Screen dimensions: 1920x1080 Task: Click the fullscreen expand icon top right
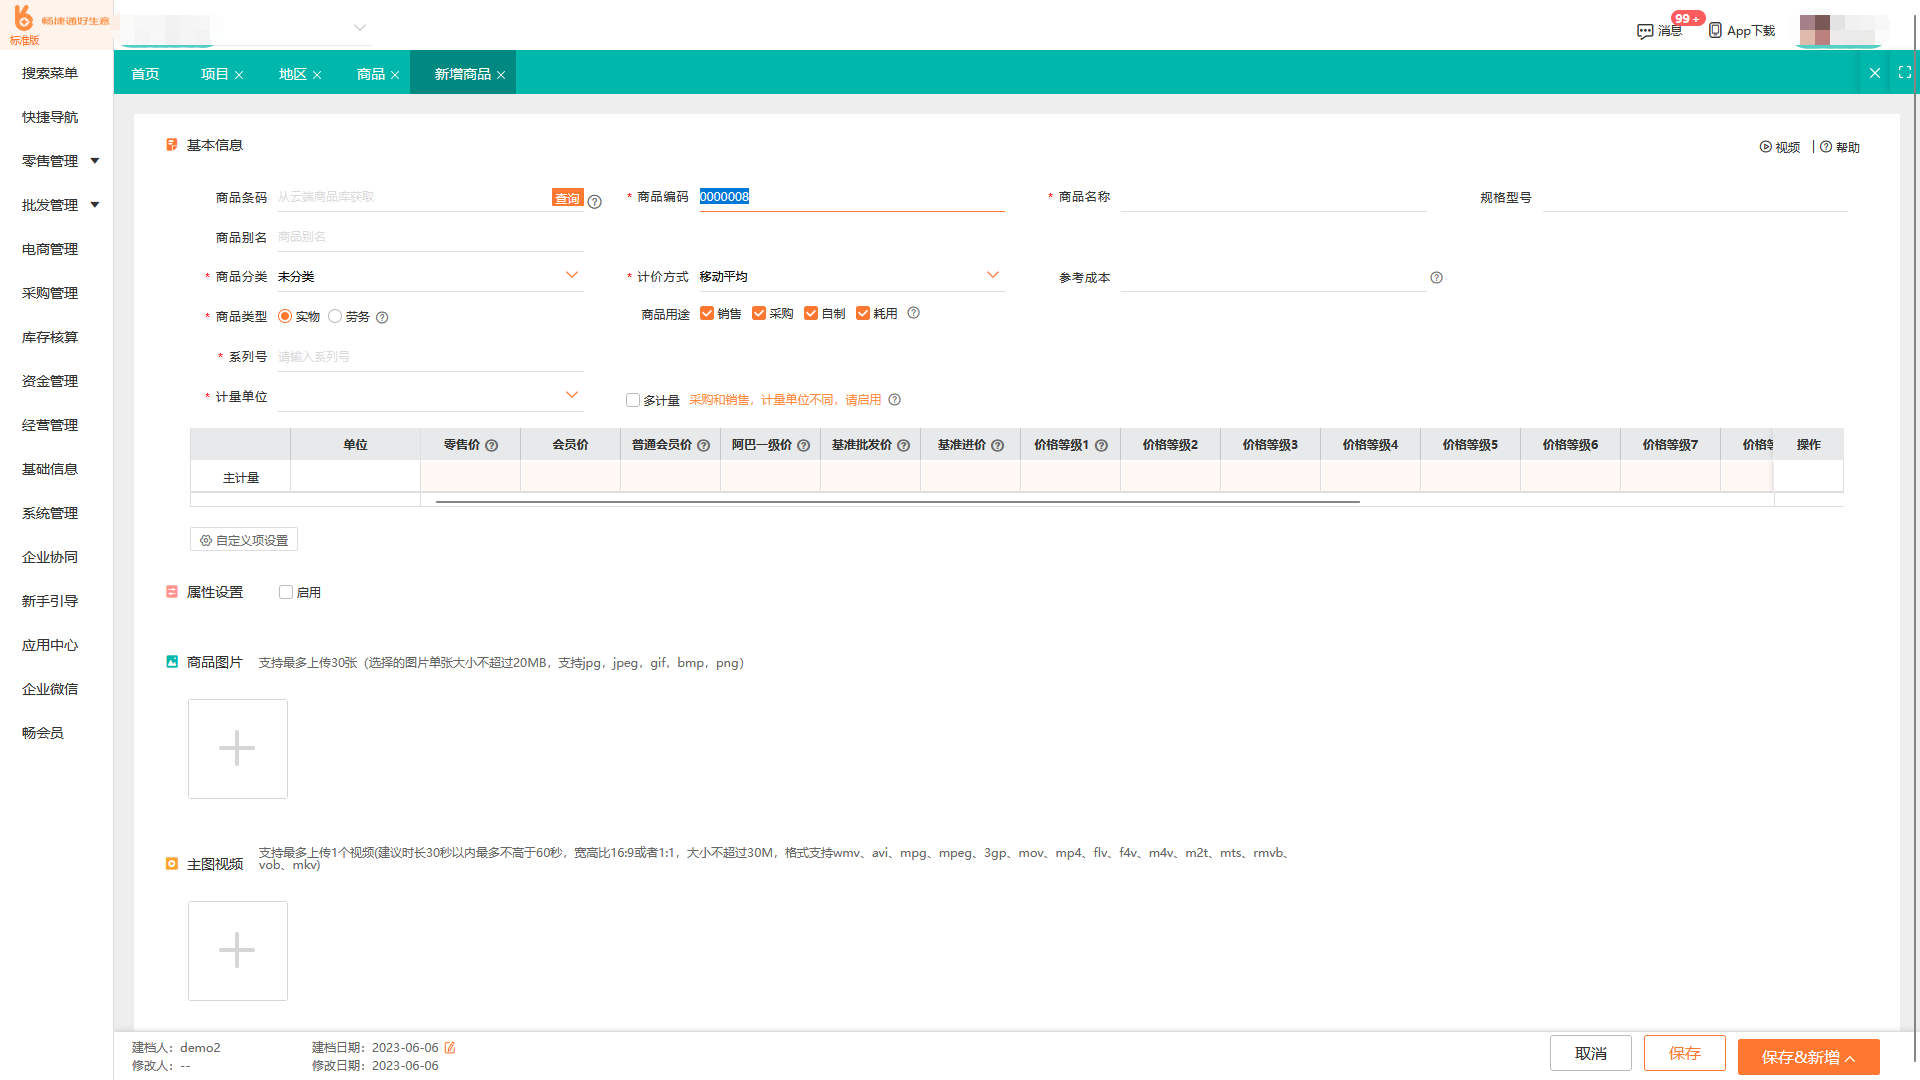(x=1904, y=71)
